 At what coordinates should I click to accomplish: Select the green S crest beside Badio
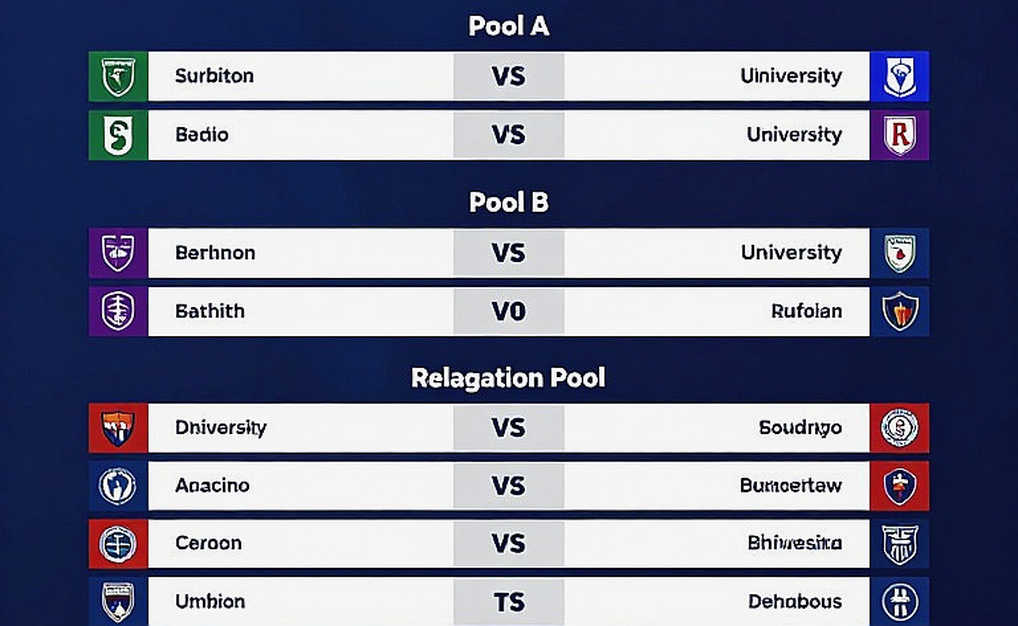pyautogui.click(x=118, y=134)
